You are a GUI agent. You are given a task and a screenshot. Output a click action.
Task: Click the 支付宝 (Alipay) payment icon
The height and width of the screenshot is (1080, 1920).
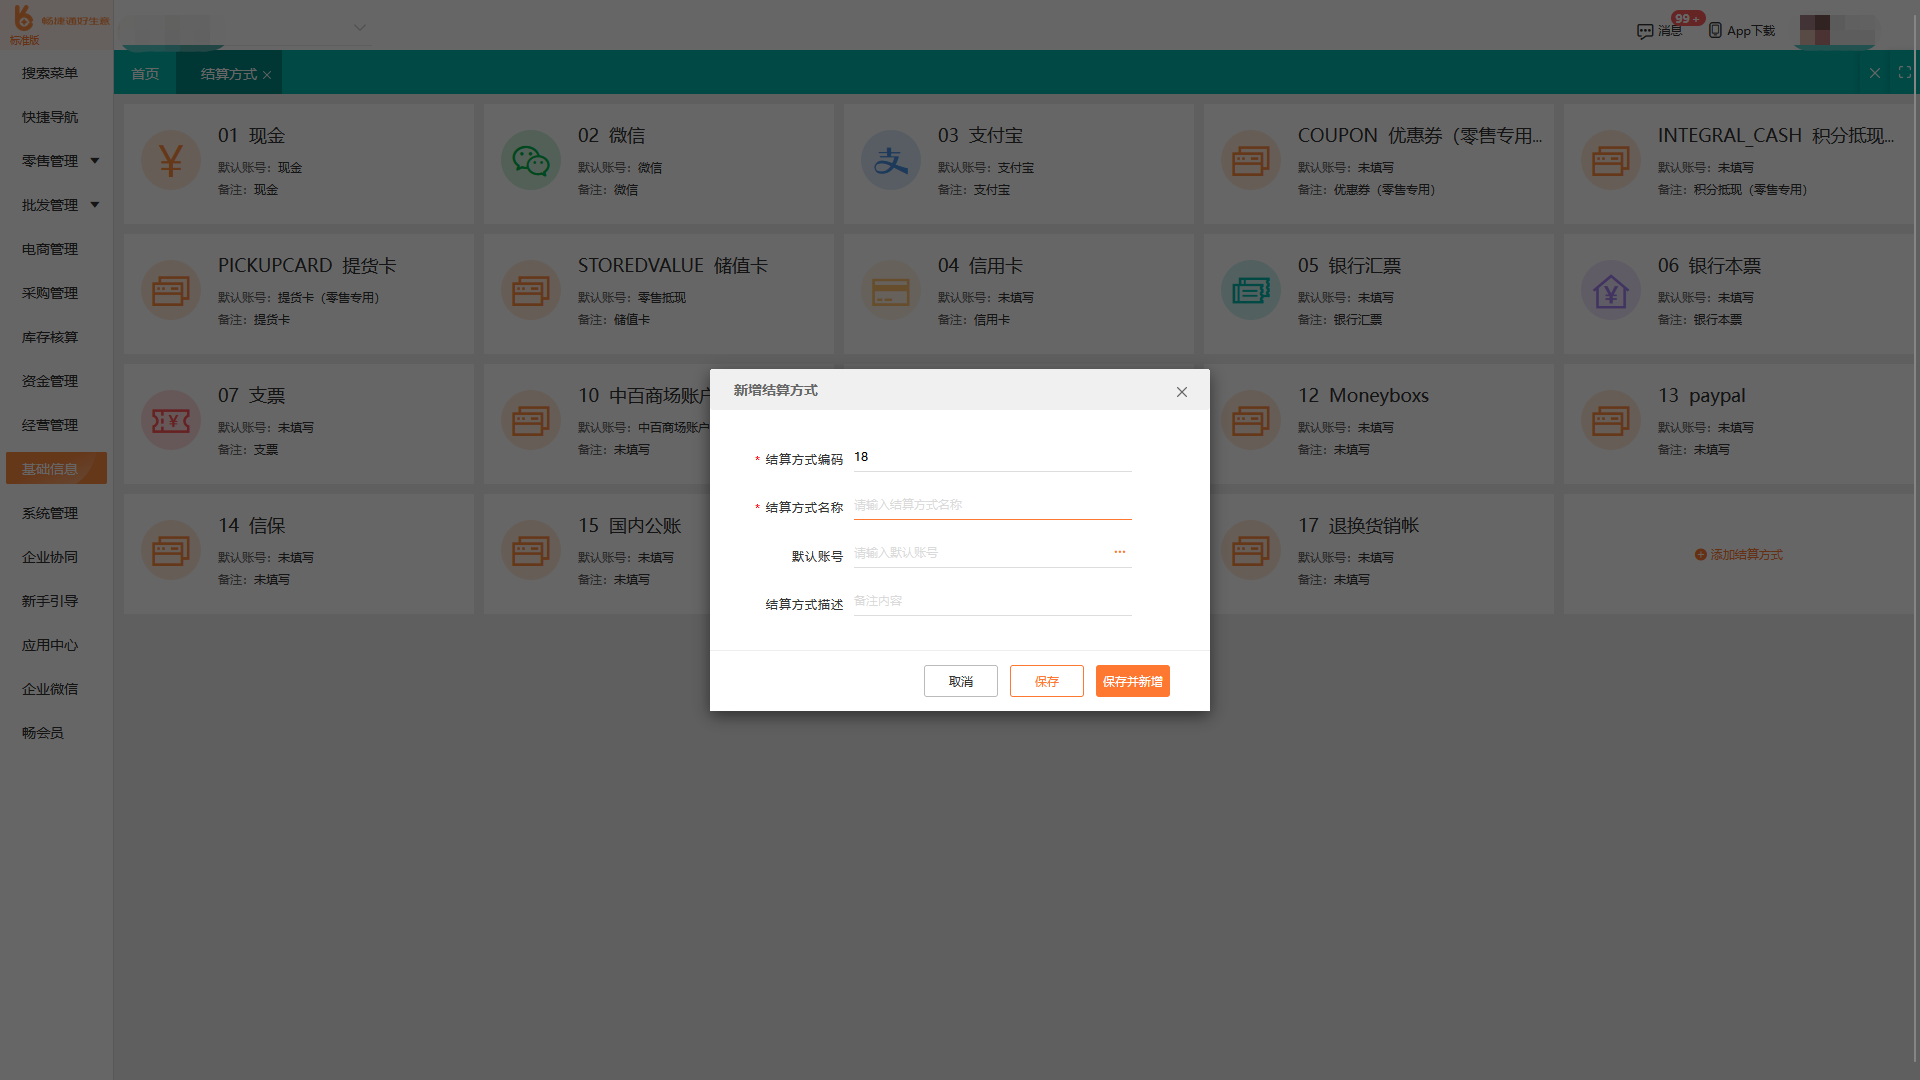tap(890, 160)
